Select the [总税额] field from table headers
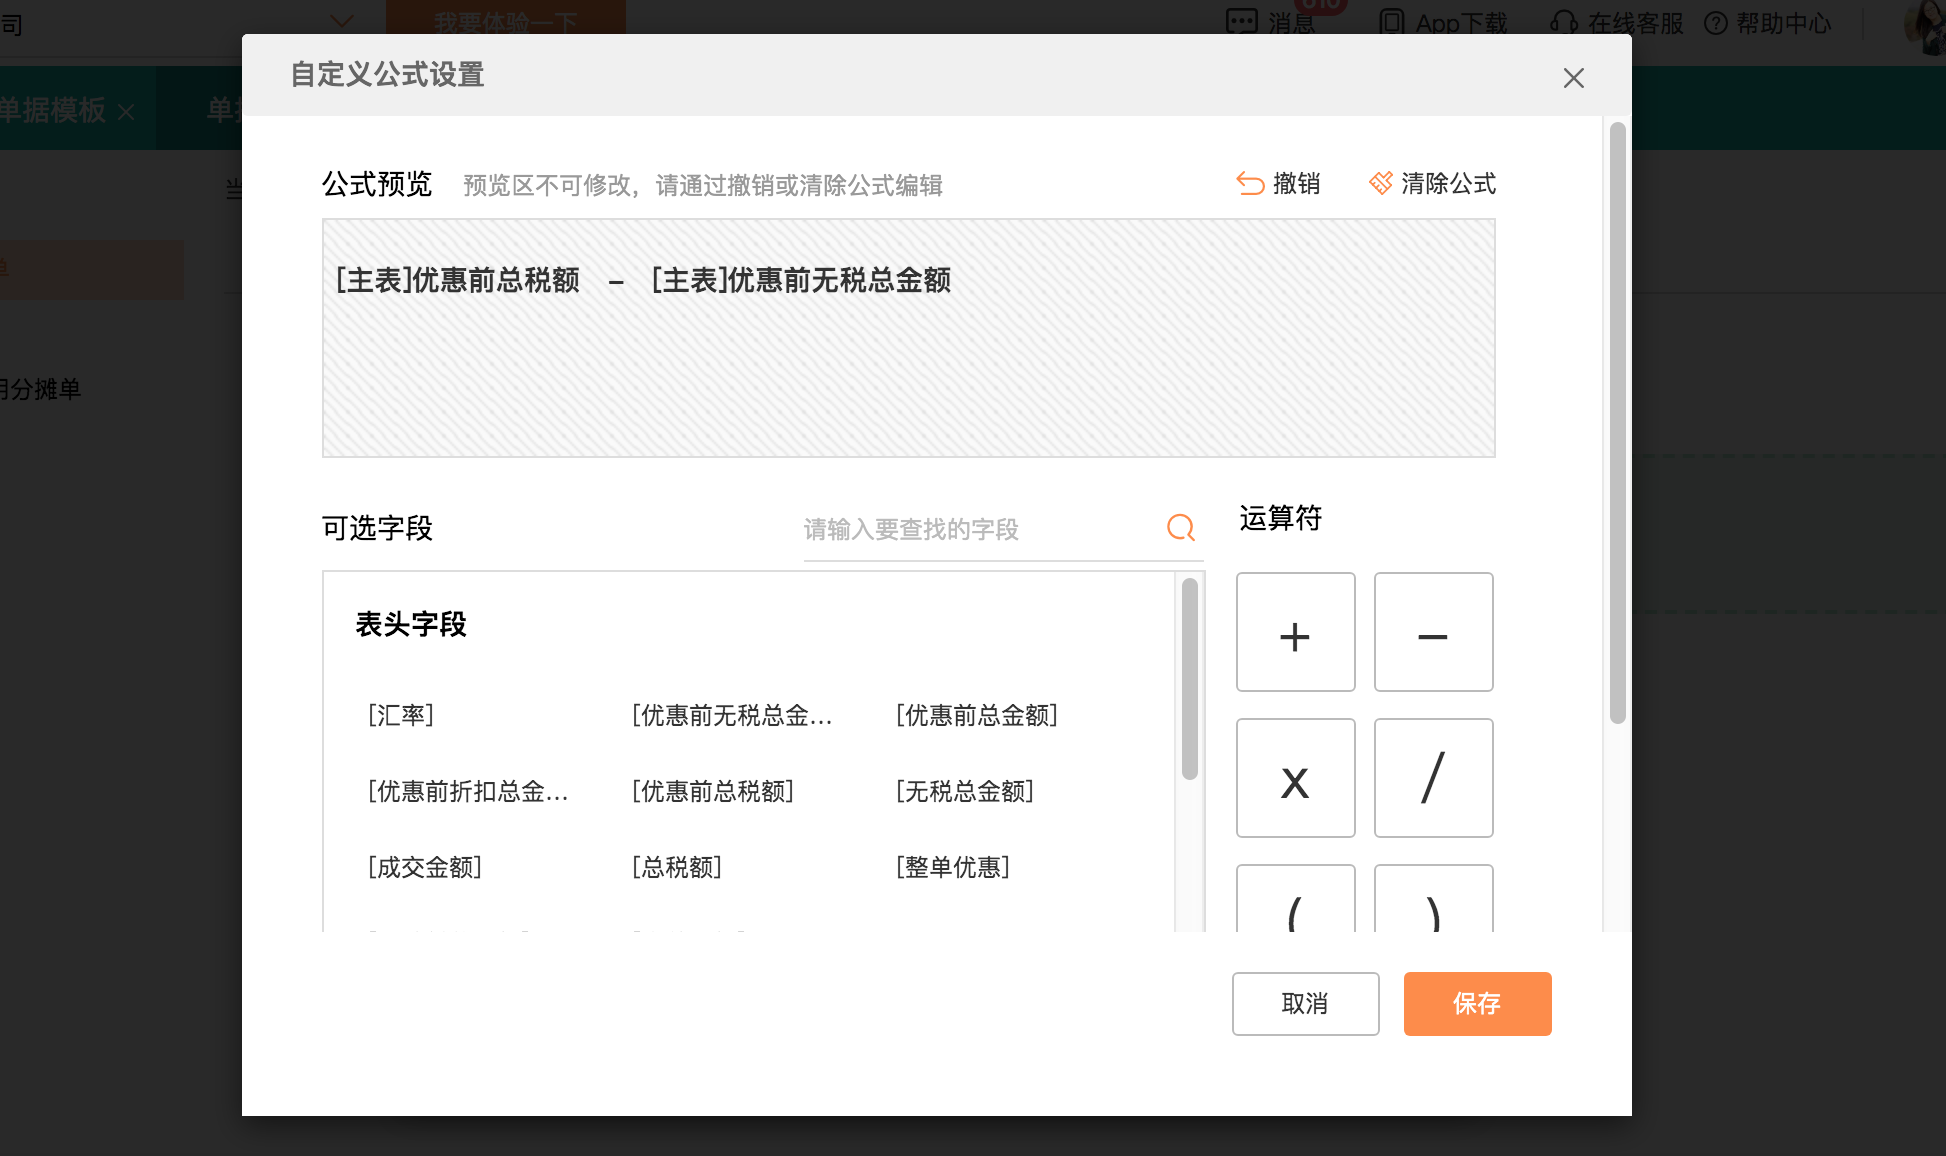This screenshot has width=1946, height=1156. coord(674,866)
